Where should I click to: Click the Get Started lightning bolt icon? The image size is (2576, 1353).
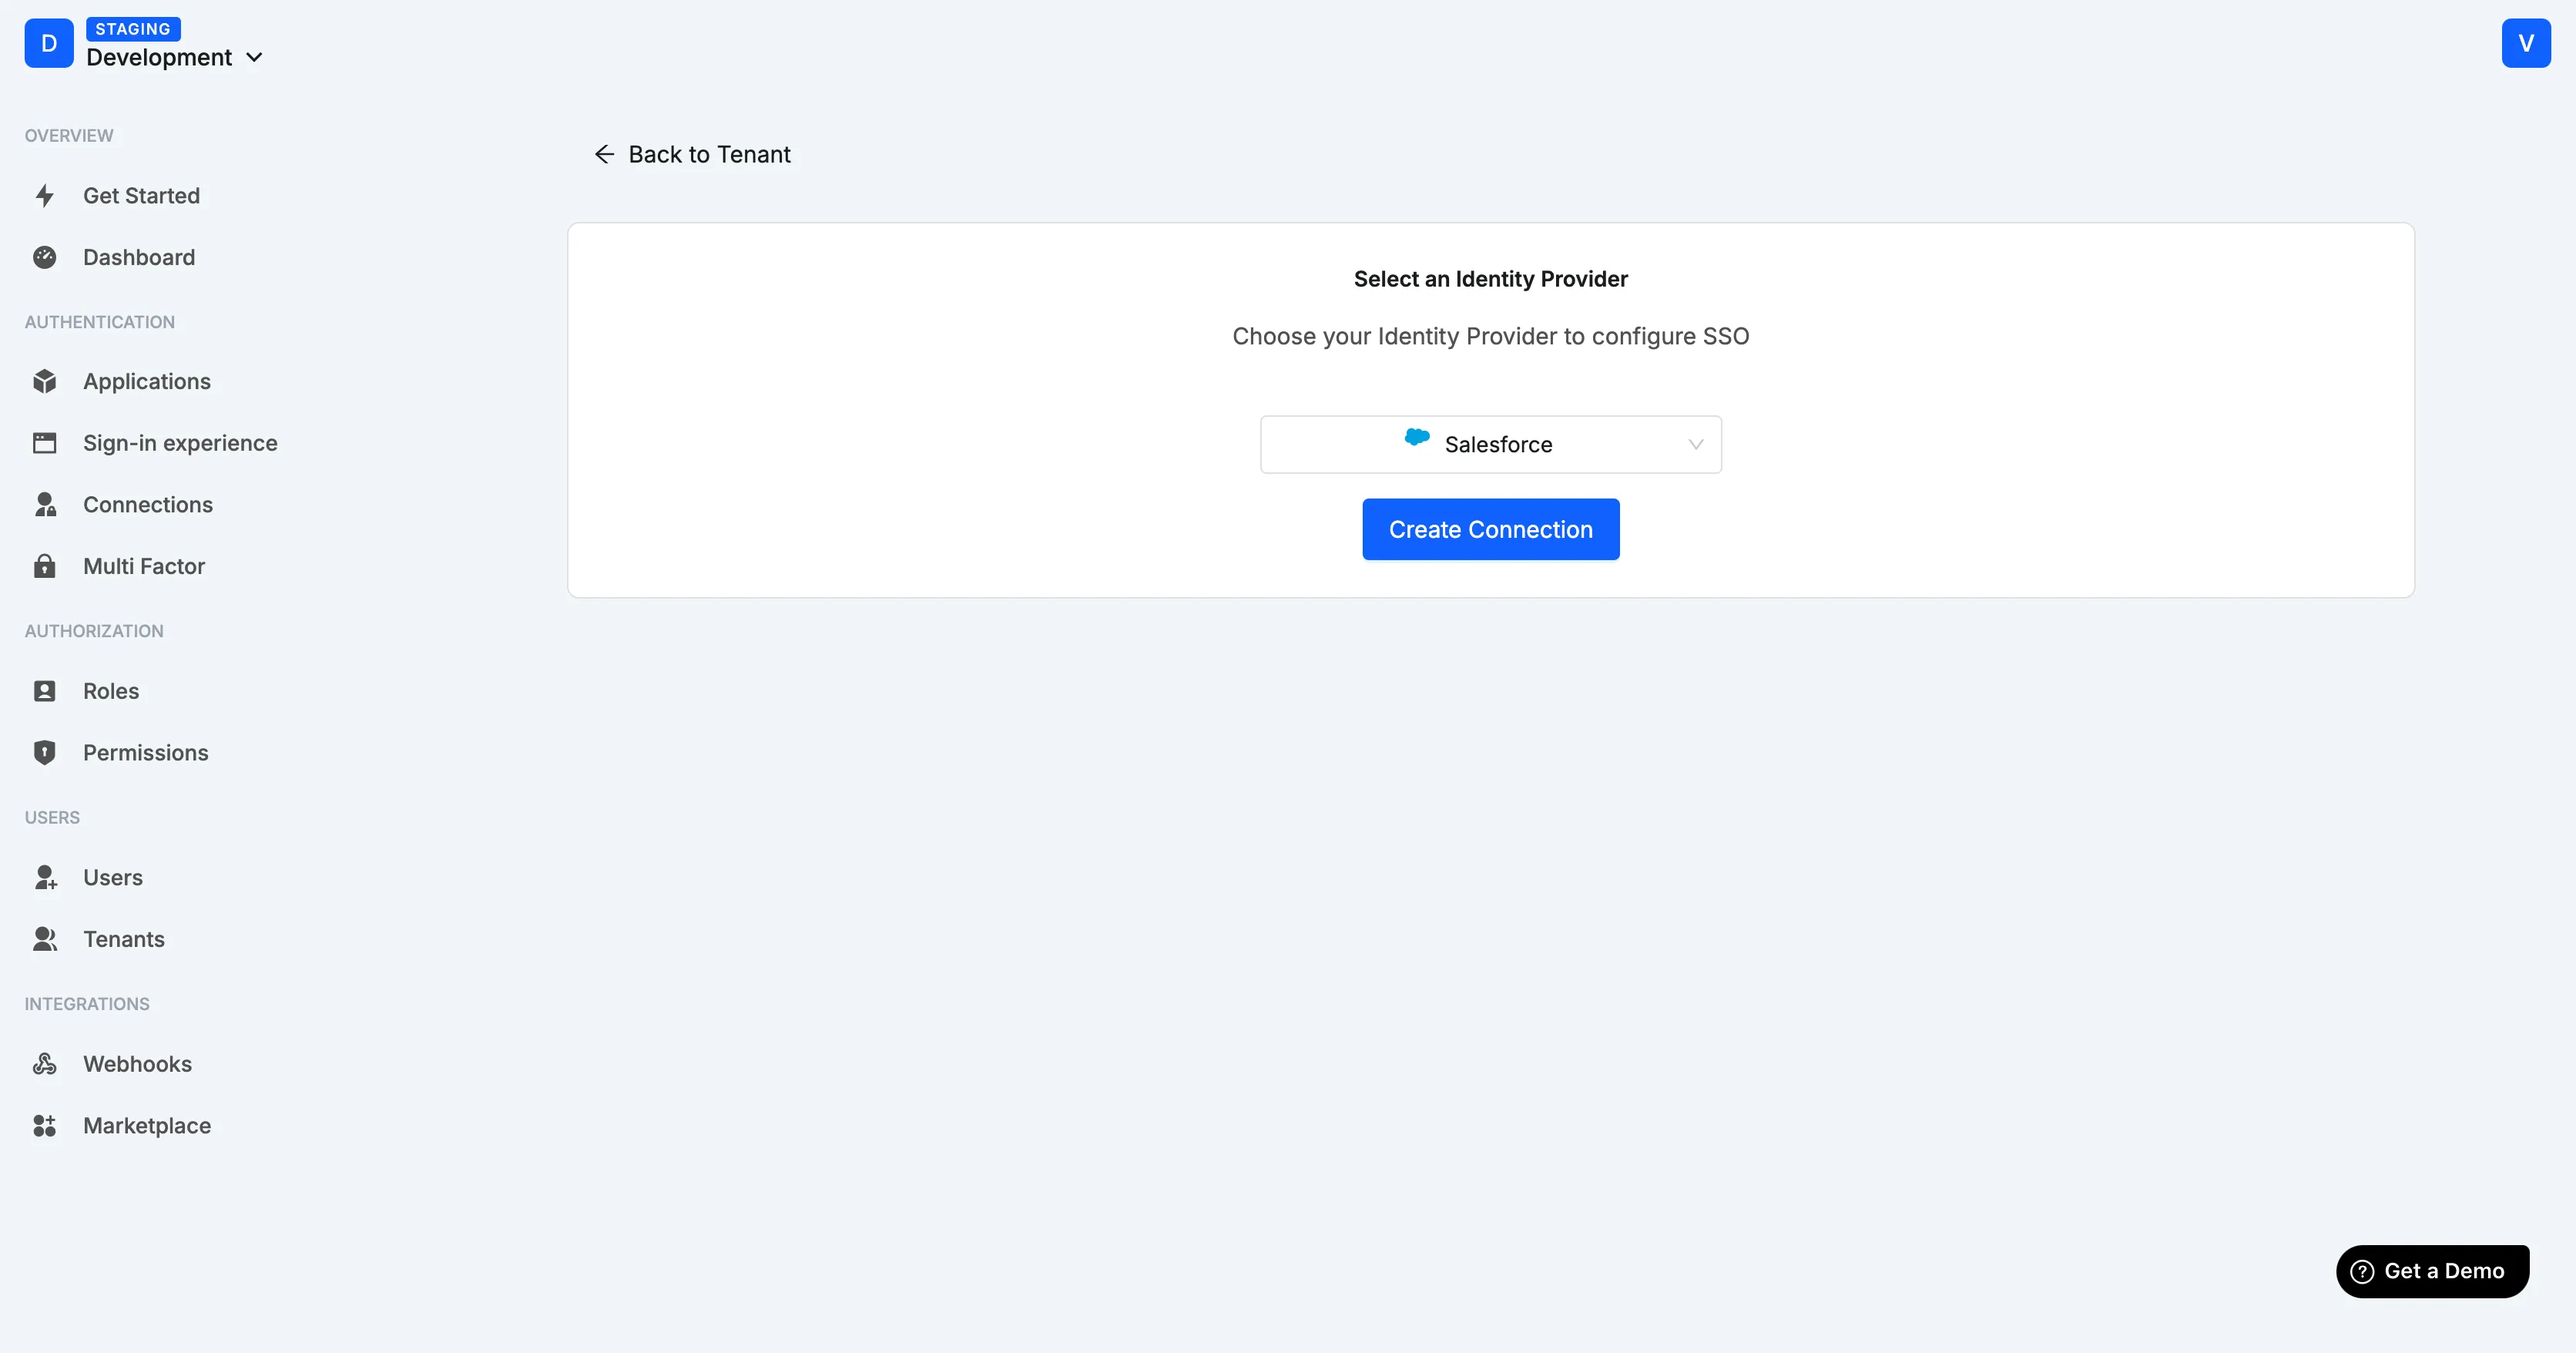point(45,194)
